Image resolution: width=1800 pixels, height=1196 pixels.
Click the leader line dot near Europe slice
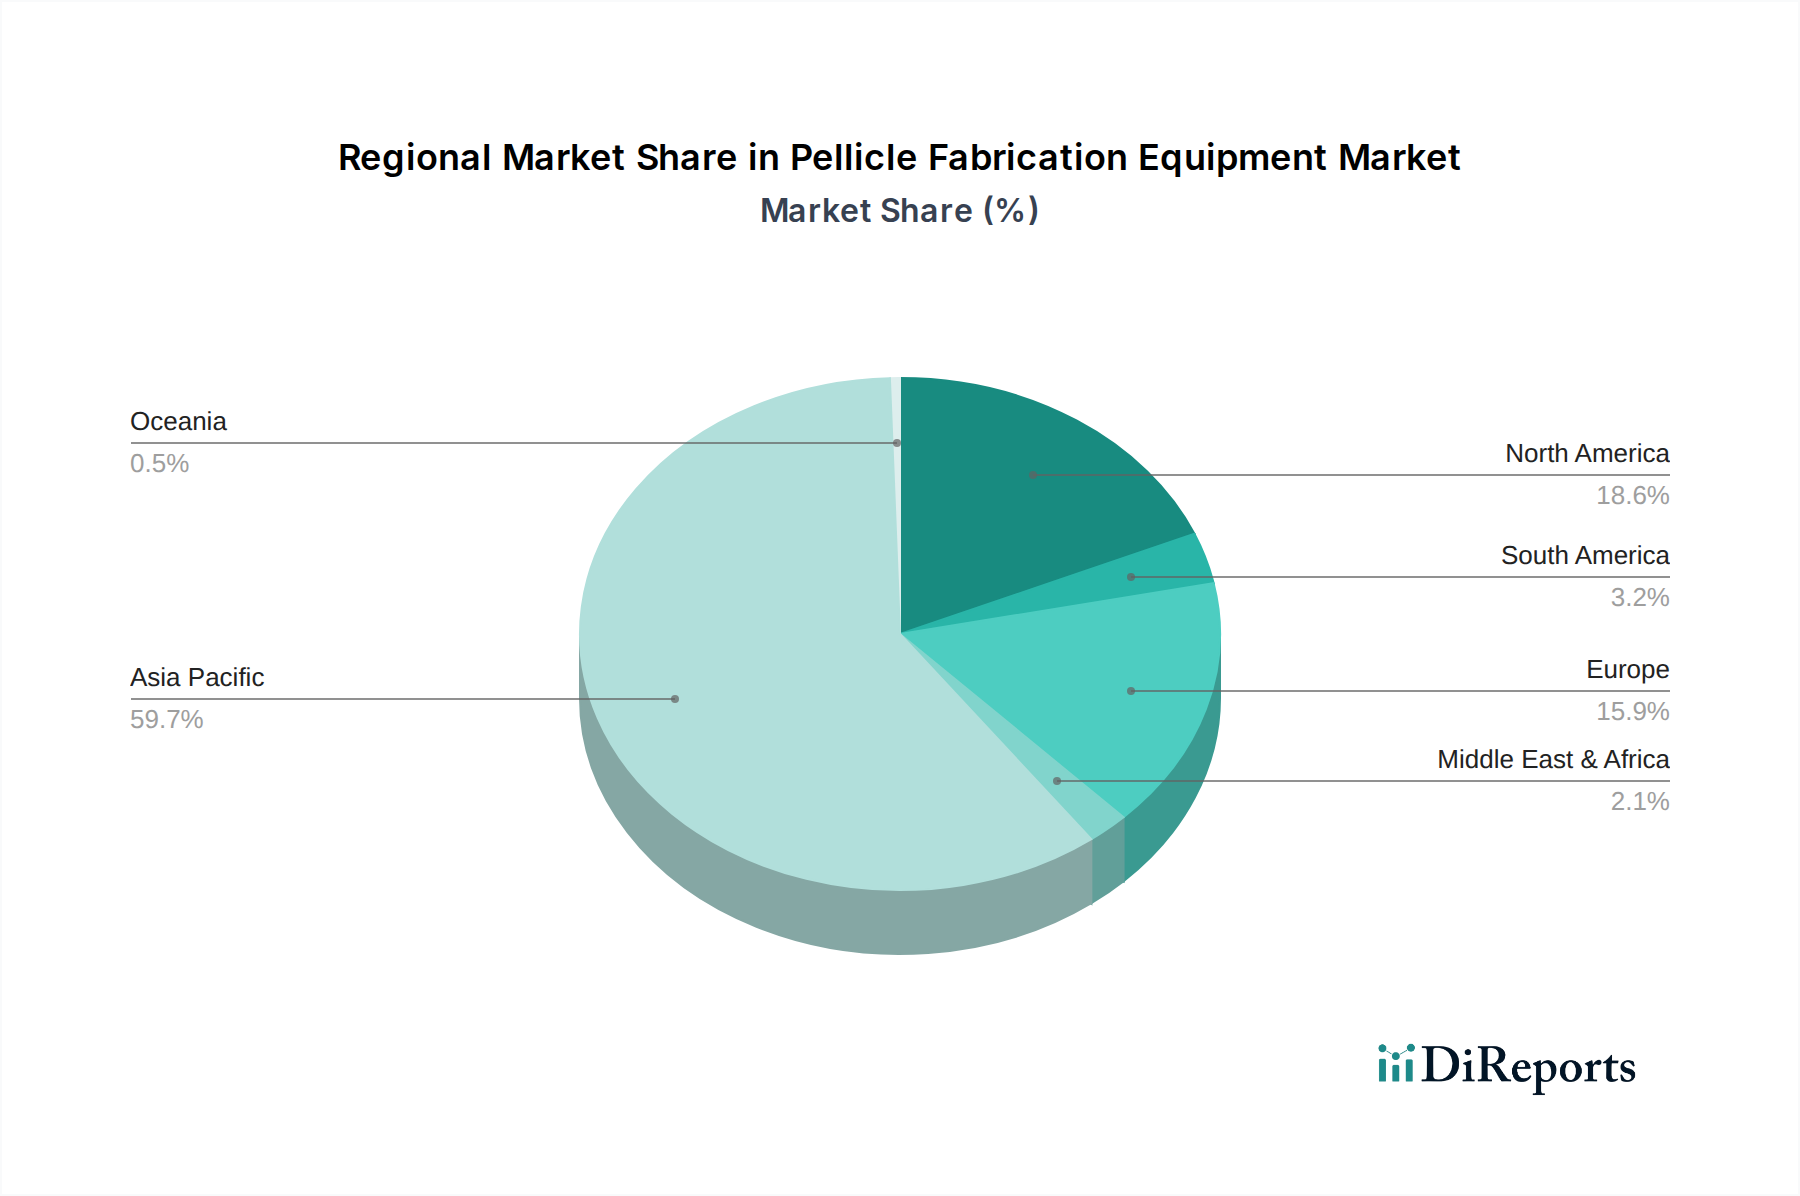click(1129, 689)
